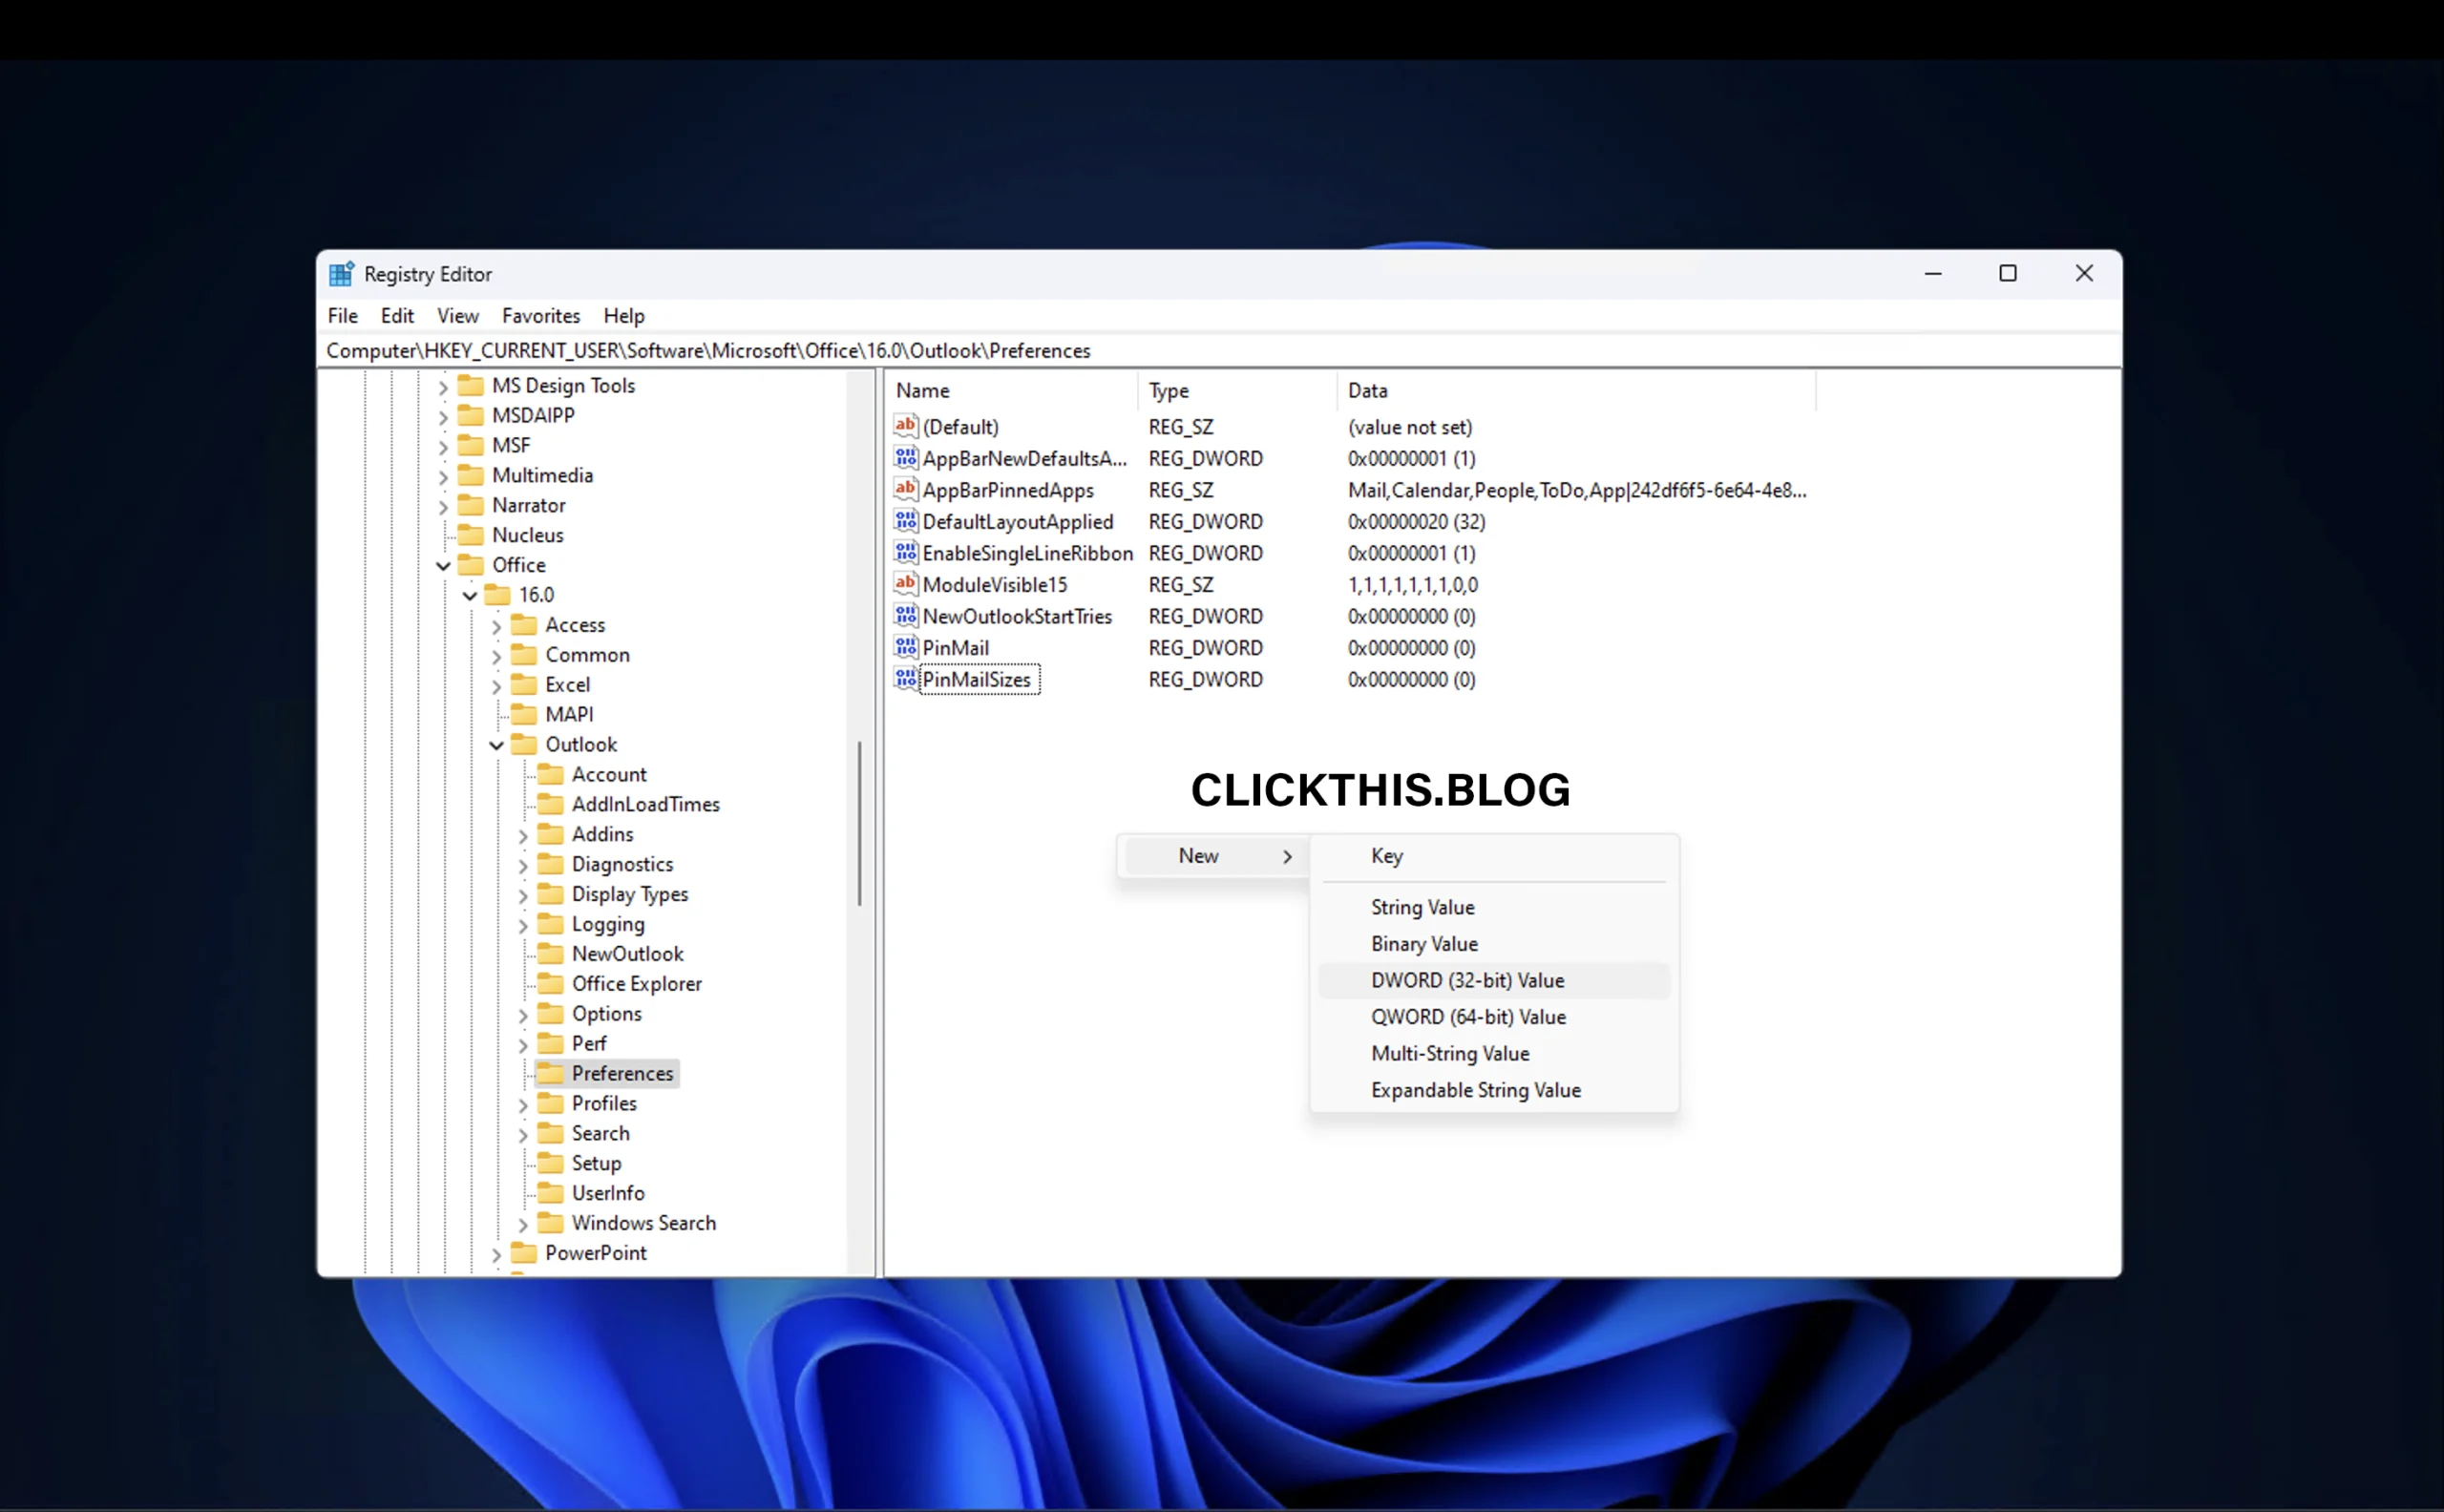Screen dimensions: 2444x1512
Task: Click the AppBarNewDefaultsA... DWORD icon
Action: 905,458
